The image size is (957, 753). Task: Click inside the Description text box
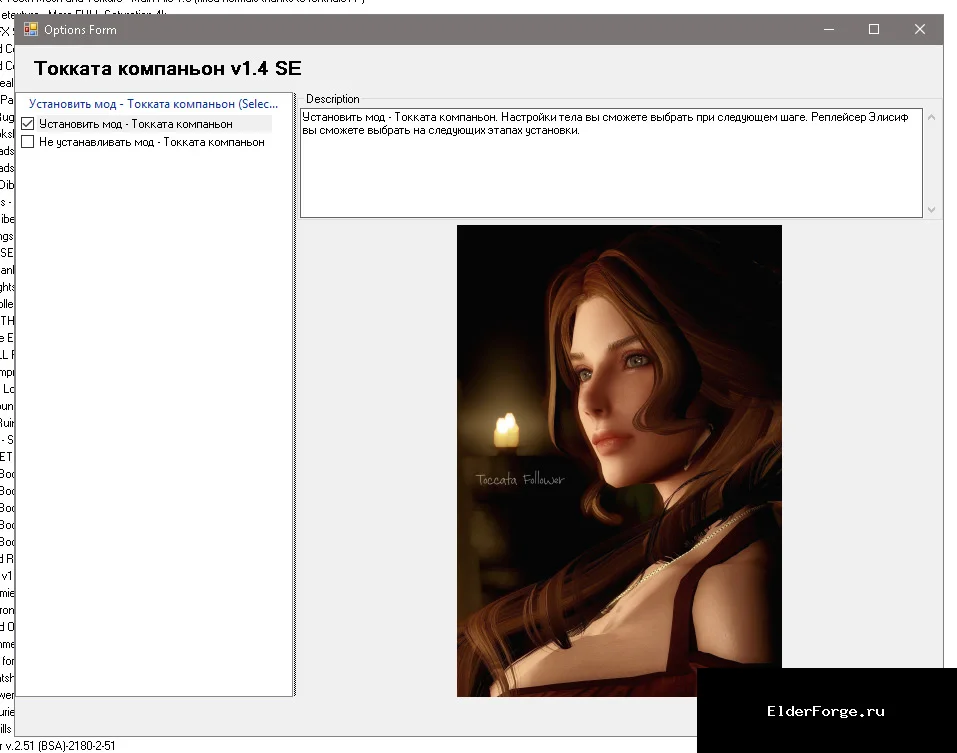pyautogui.click(x=610, y=170)
